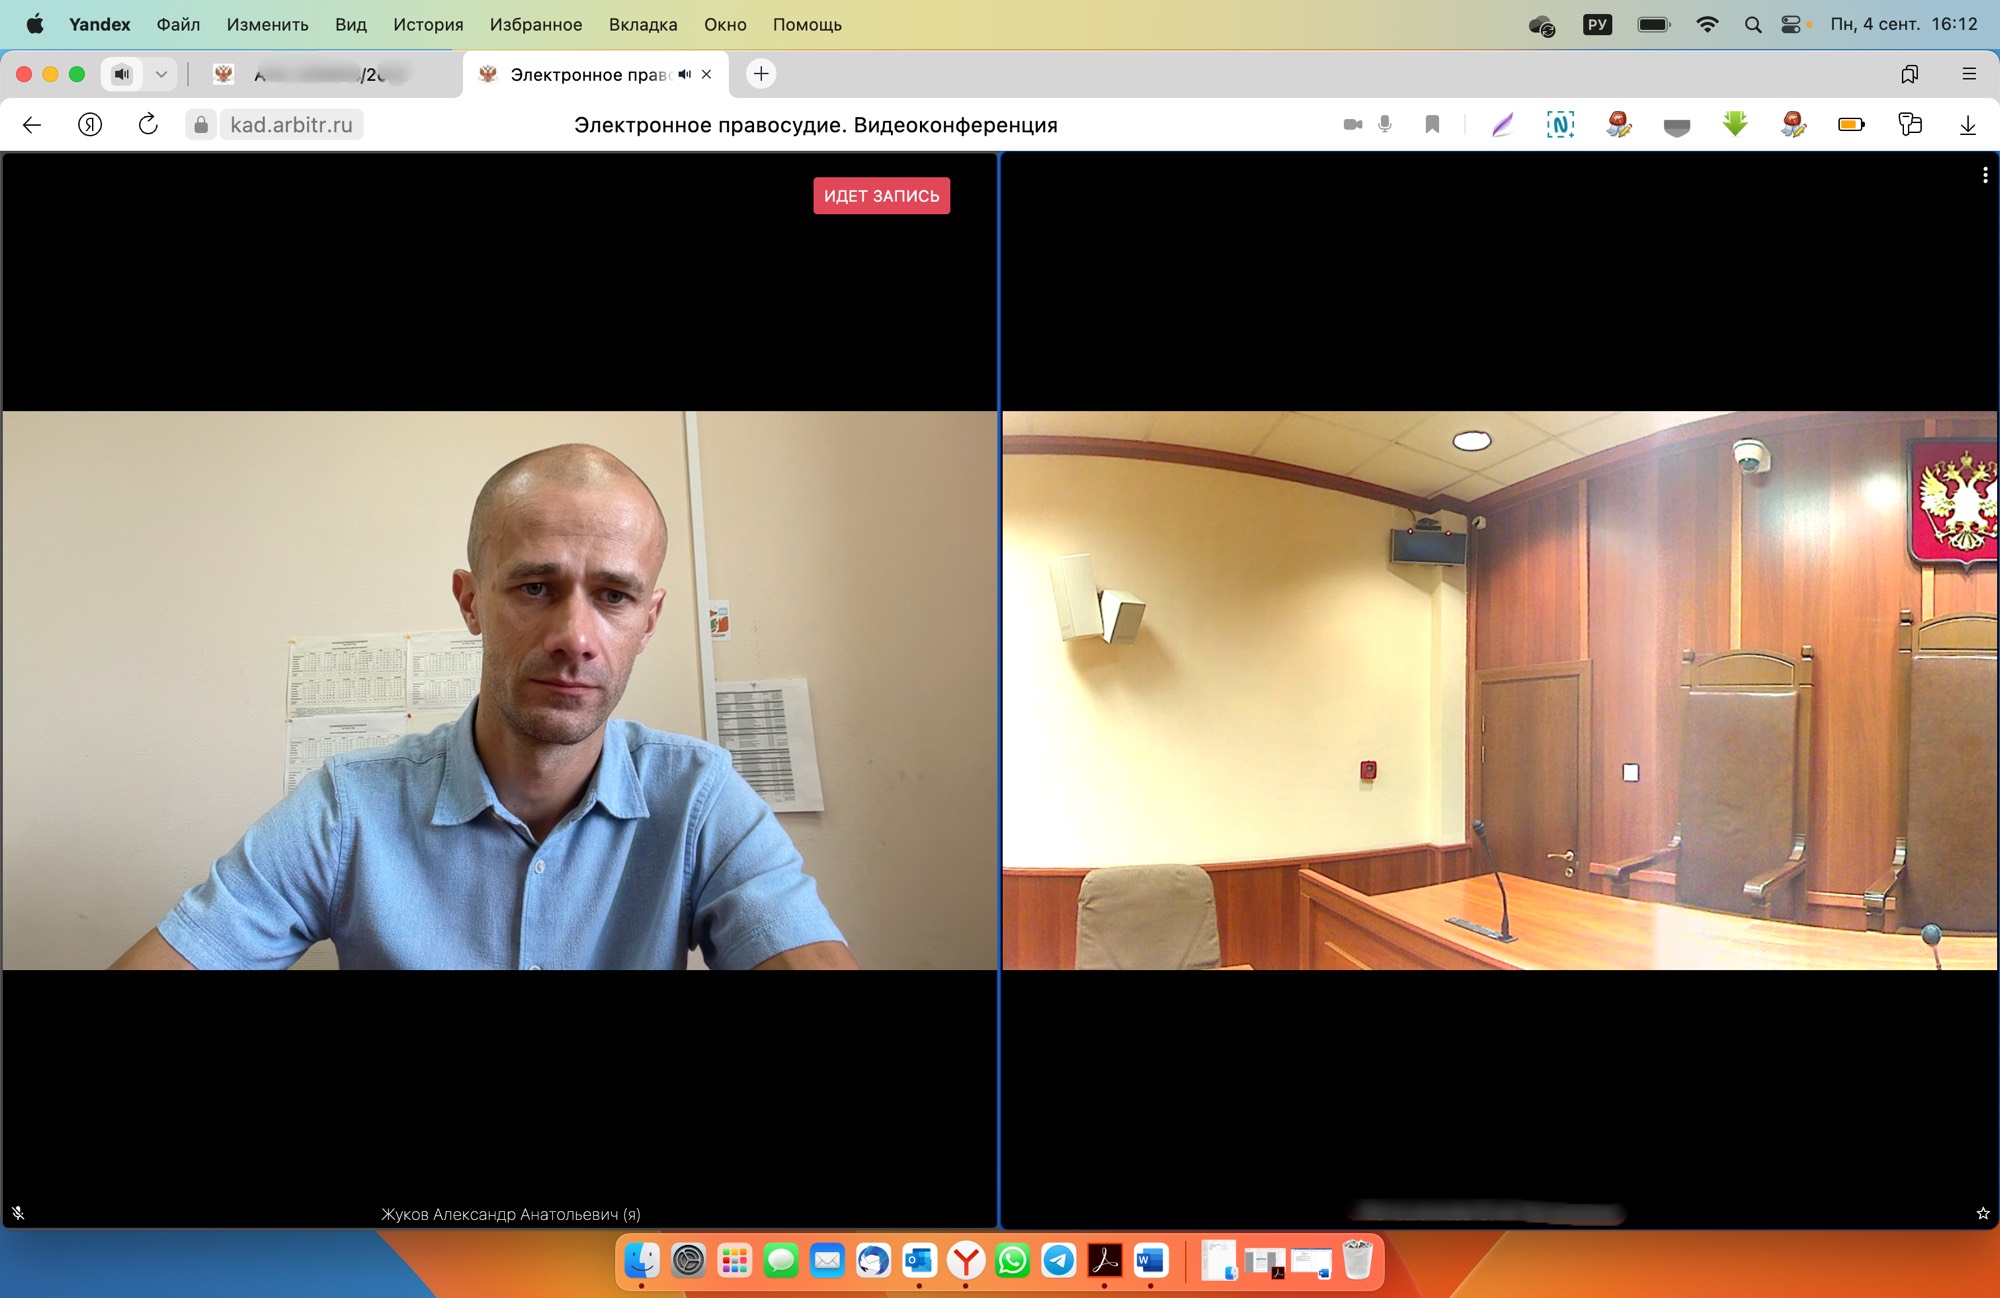Click the refresh/reload page icon
2000x1298 pixels.
pyautogui.click(x=147, y=124)
